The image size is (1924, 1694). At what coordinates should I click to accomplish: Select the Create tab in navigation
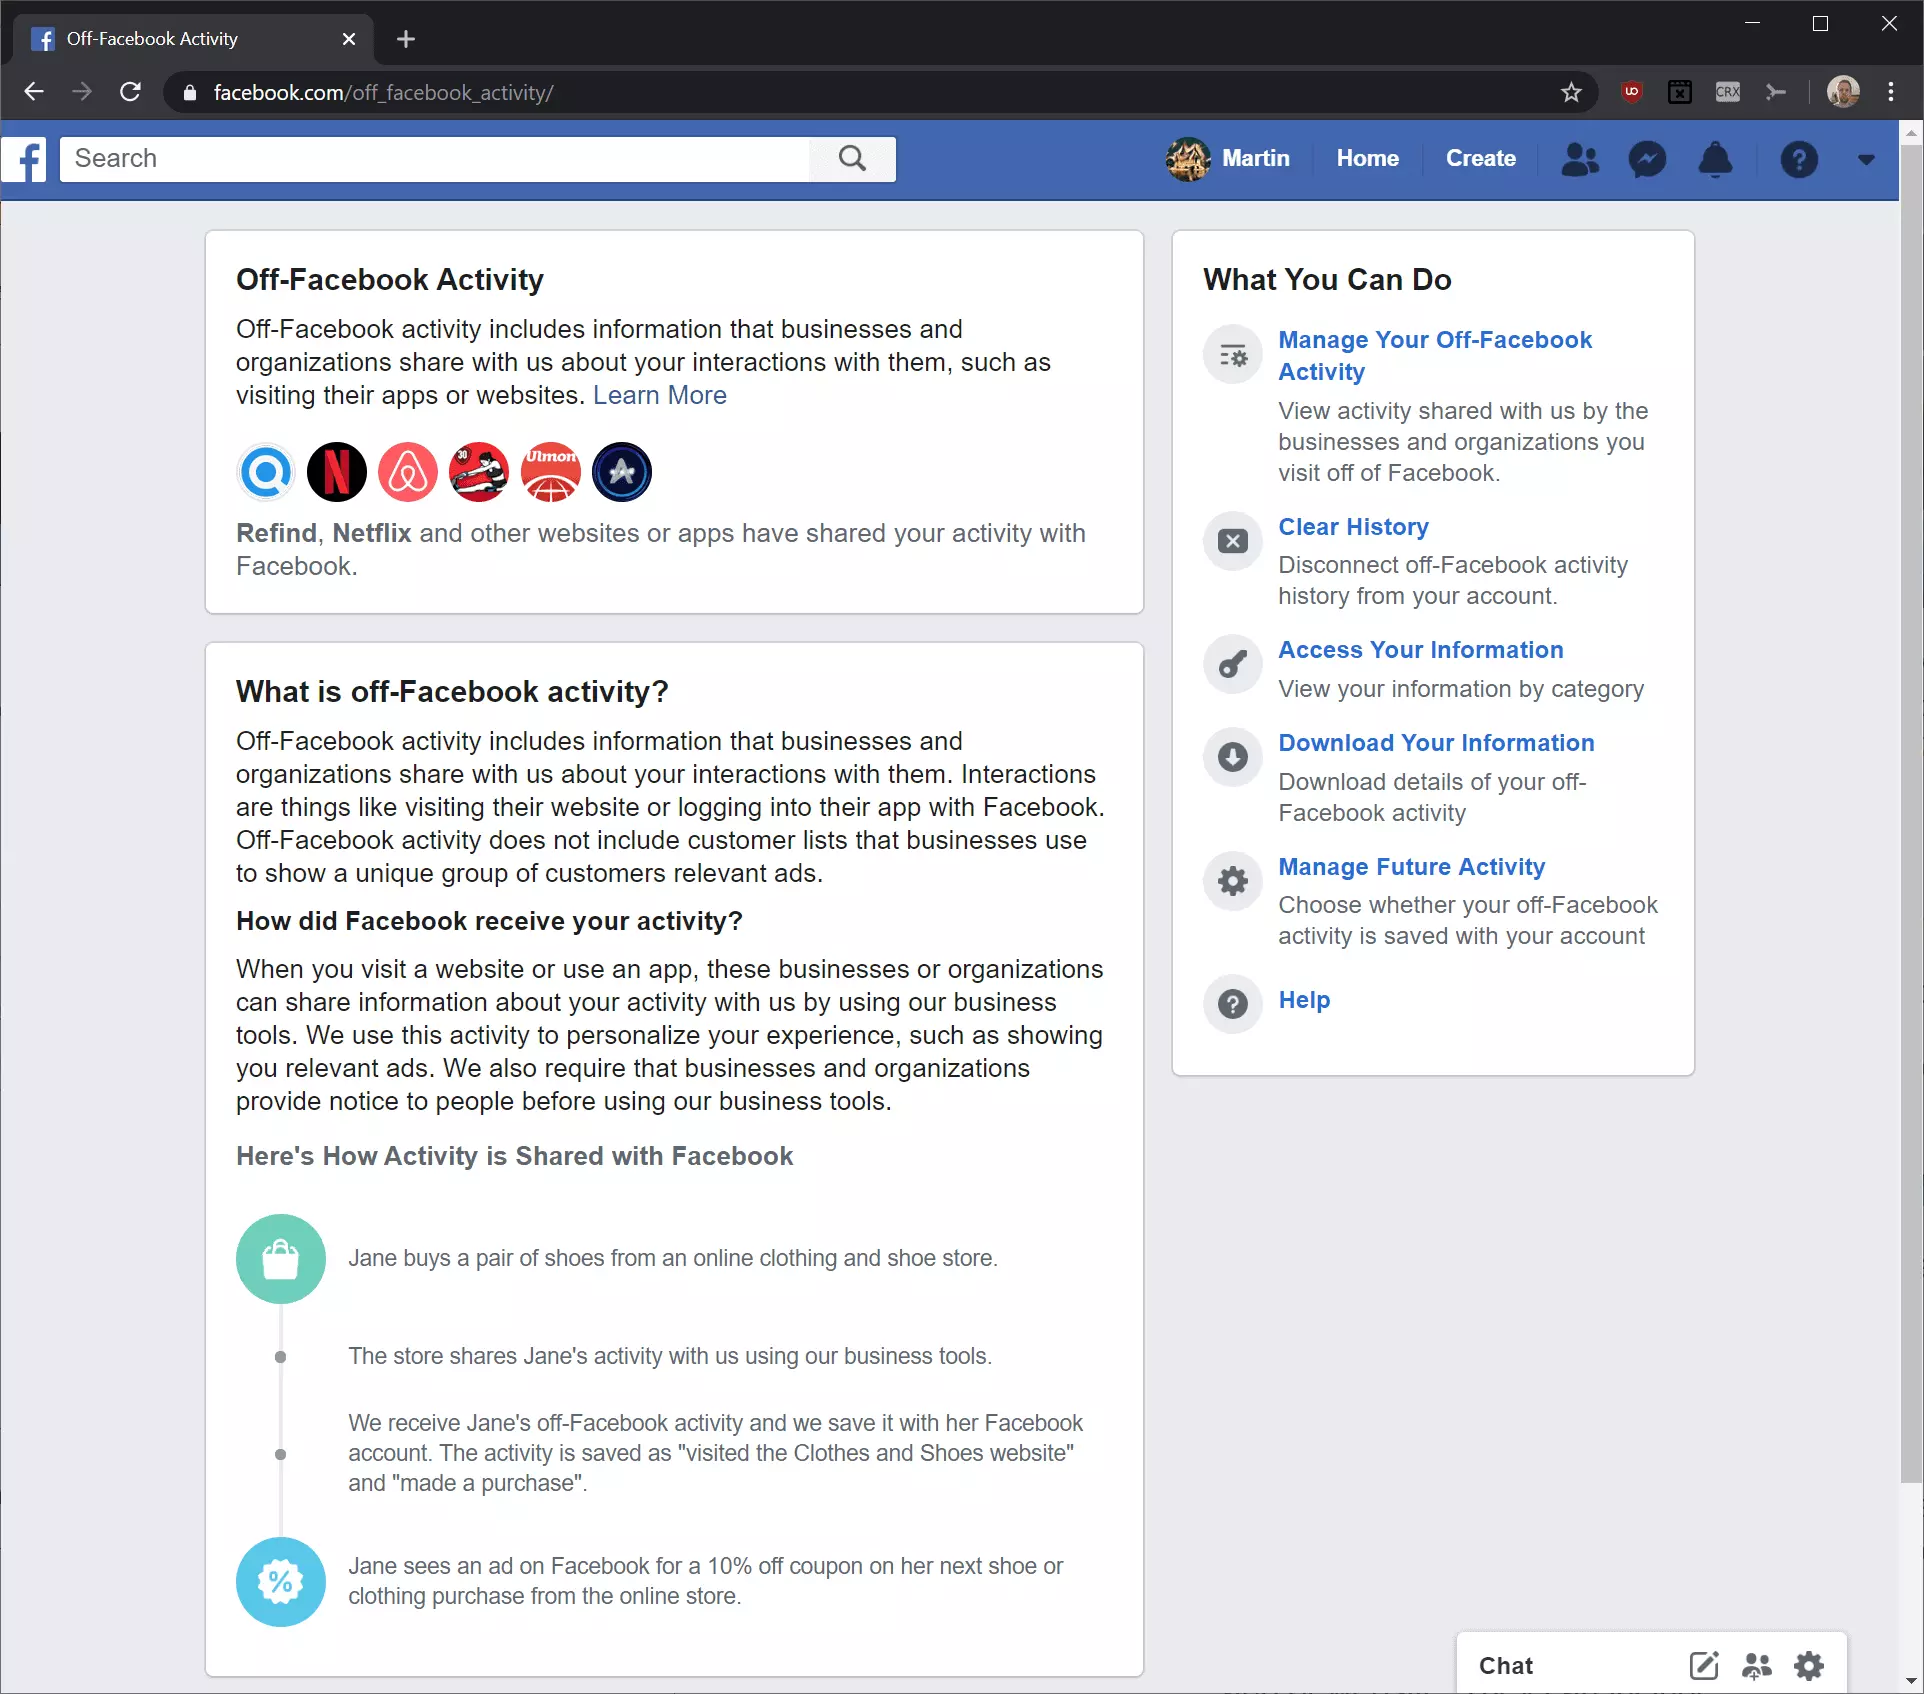[1479, 159]
